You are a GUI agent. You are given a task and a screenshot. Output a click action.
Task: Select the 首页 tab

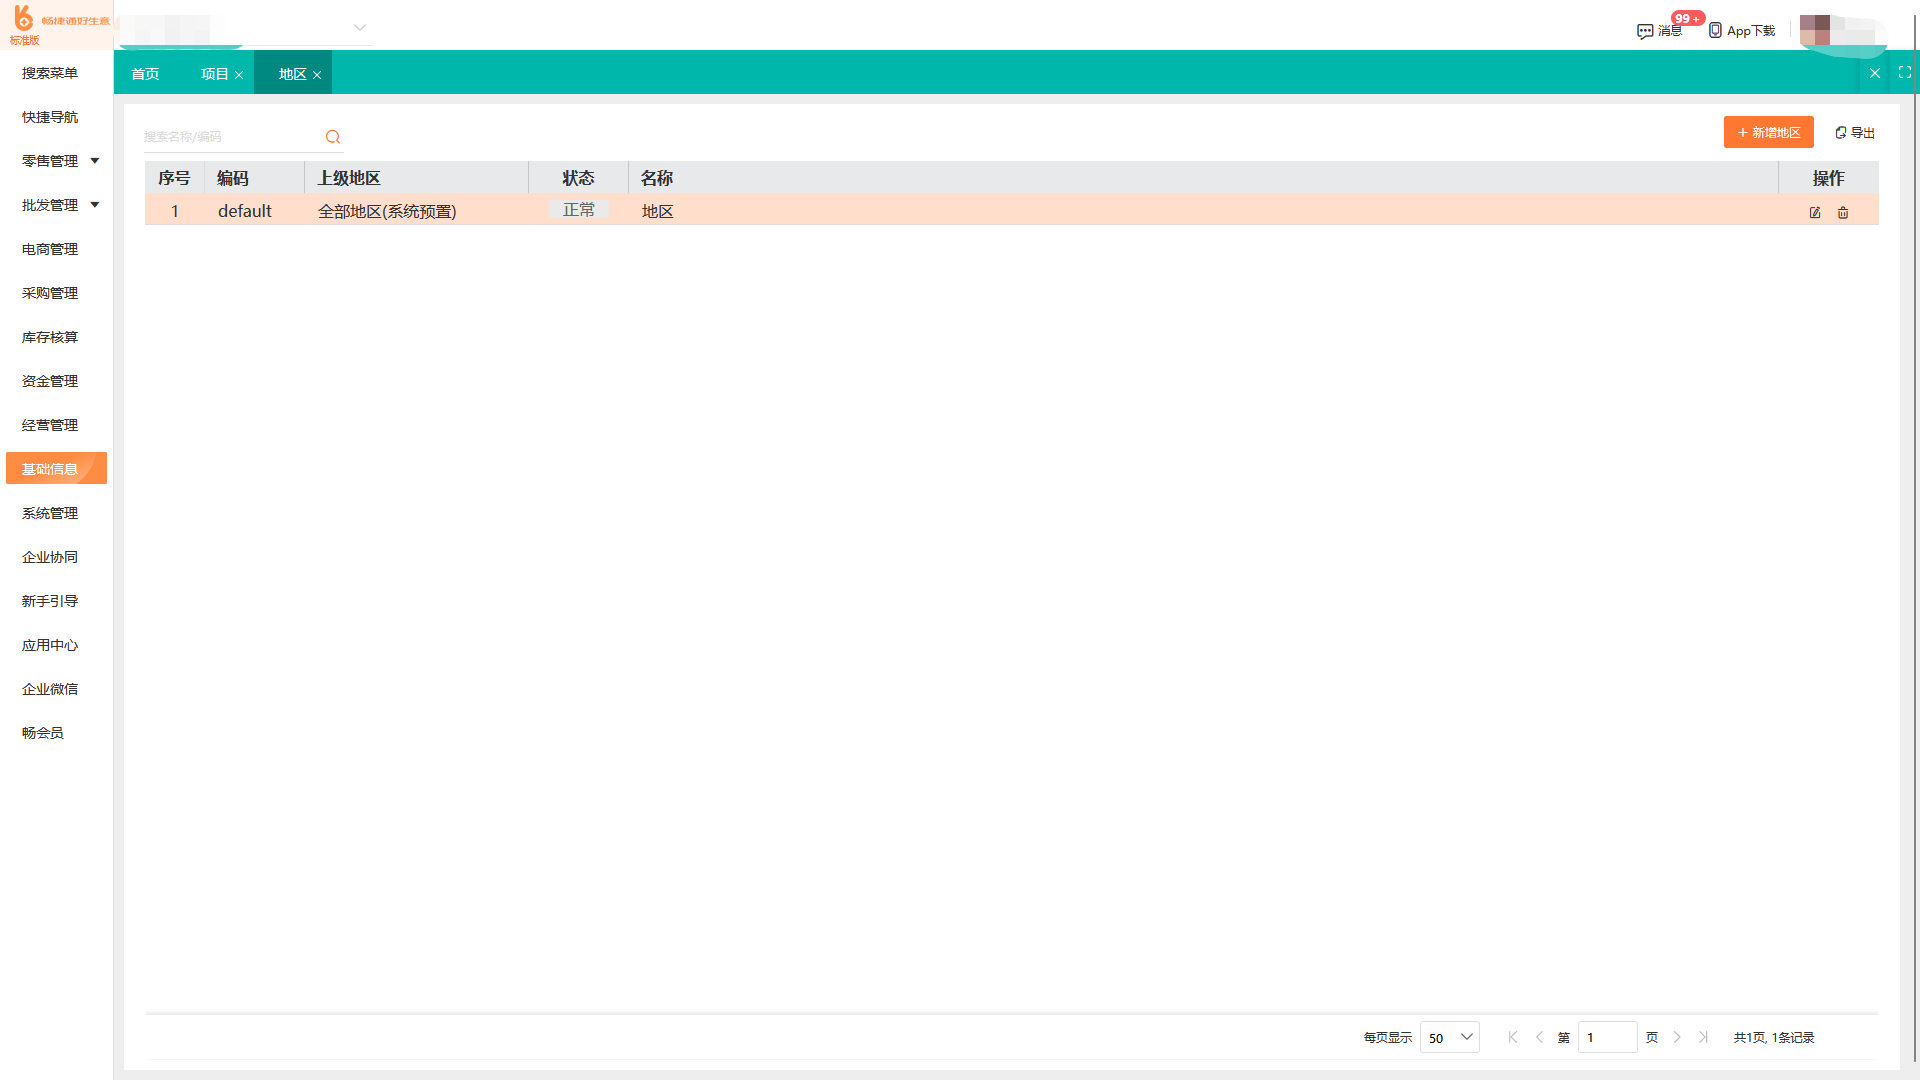pyautogui.click(x=145, y=74)
